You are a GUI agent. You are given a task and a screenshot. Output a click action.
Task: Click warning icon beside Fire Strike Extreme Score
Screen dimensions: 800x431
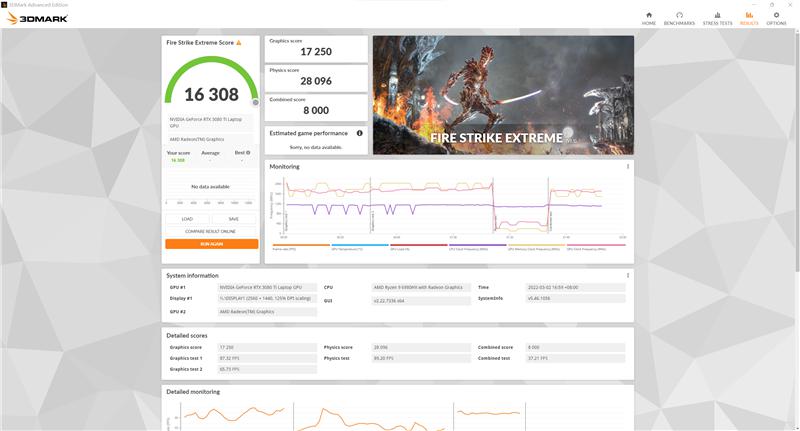click(x=239, y=43)
